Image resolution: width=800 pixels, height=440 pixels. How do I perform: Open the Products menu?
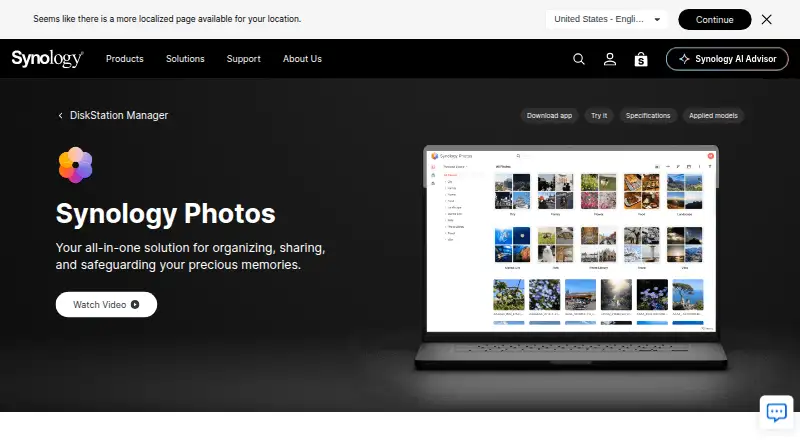124,59
